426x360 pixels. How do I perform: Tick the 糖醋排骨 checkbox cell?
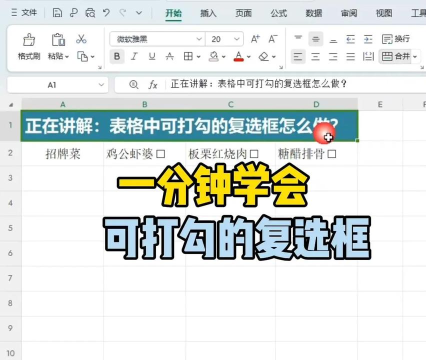coord(332,154)
